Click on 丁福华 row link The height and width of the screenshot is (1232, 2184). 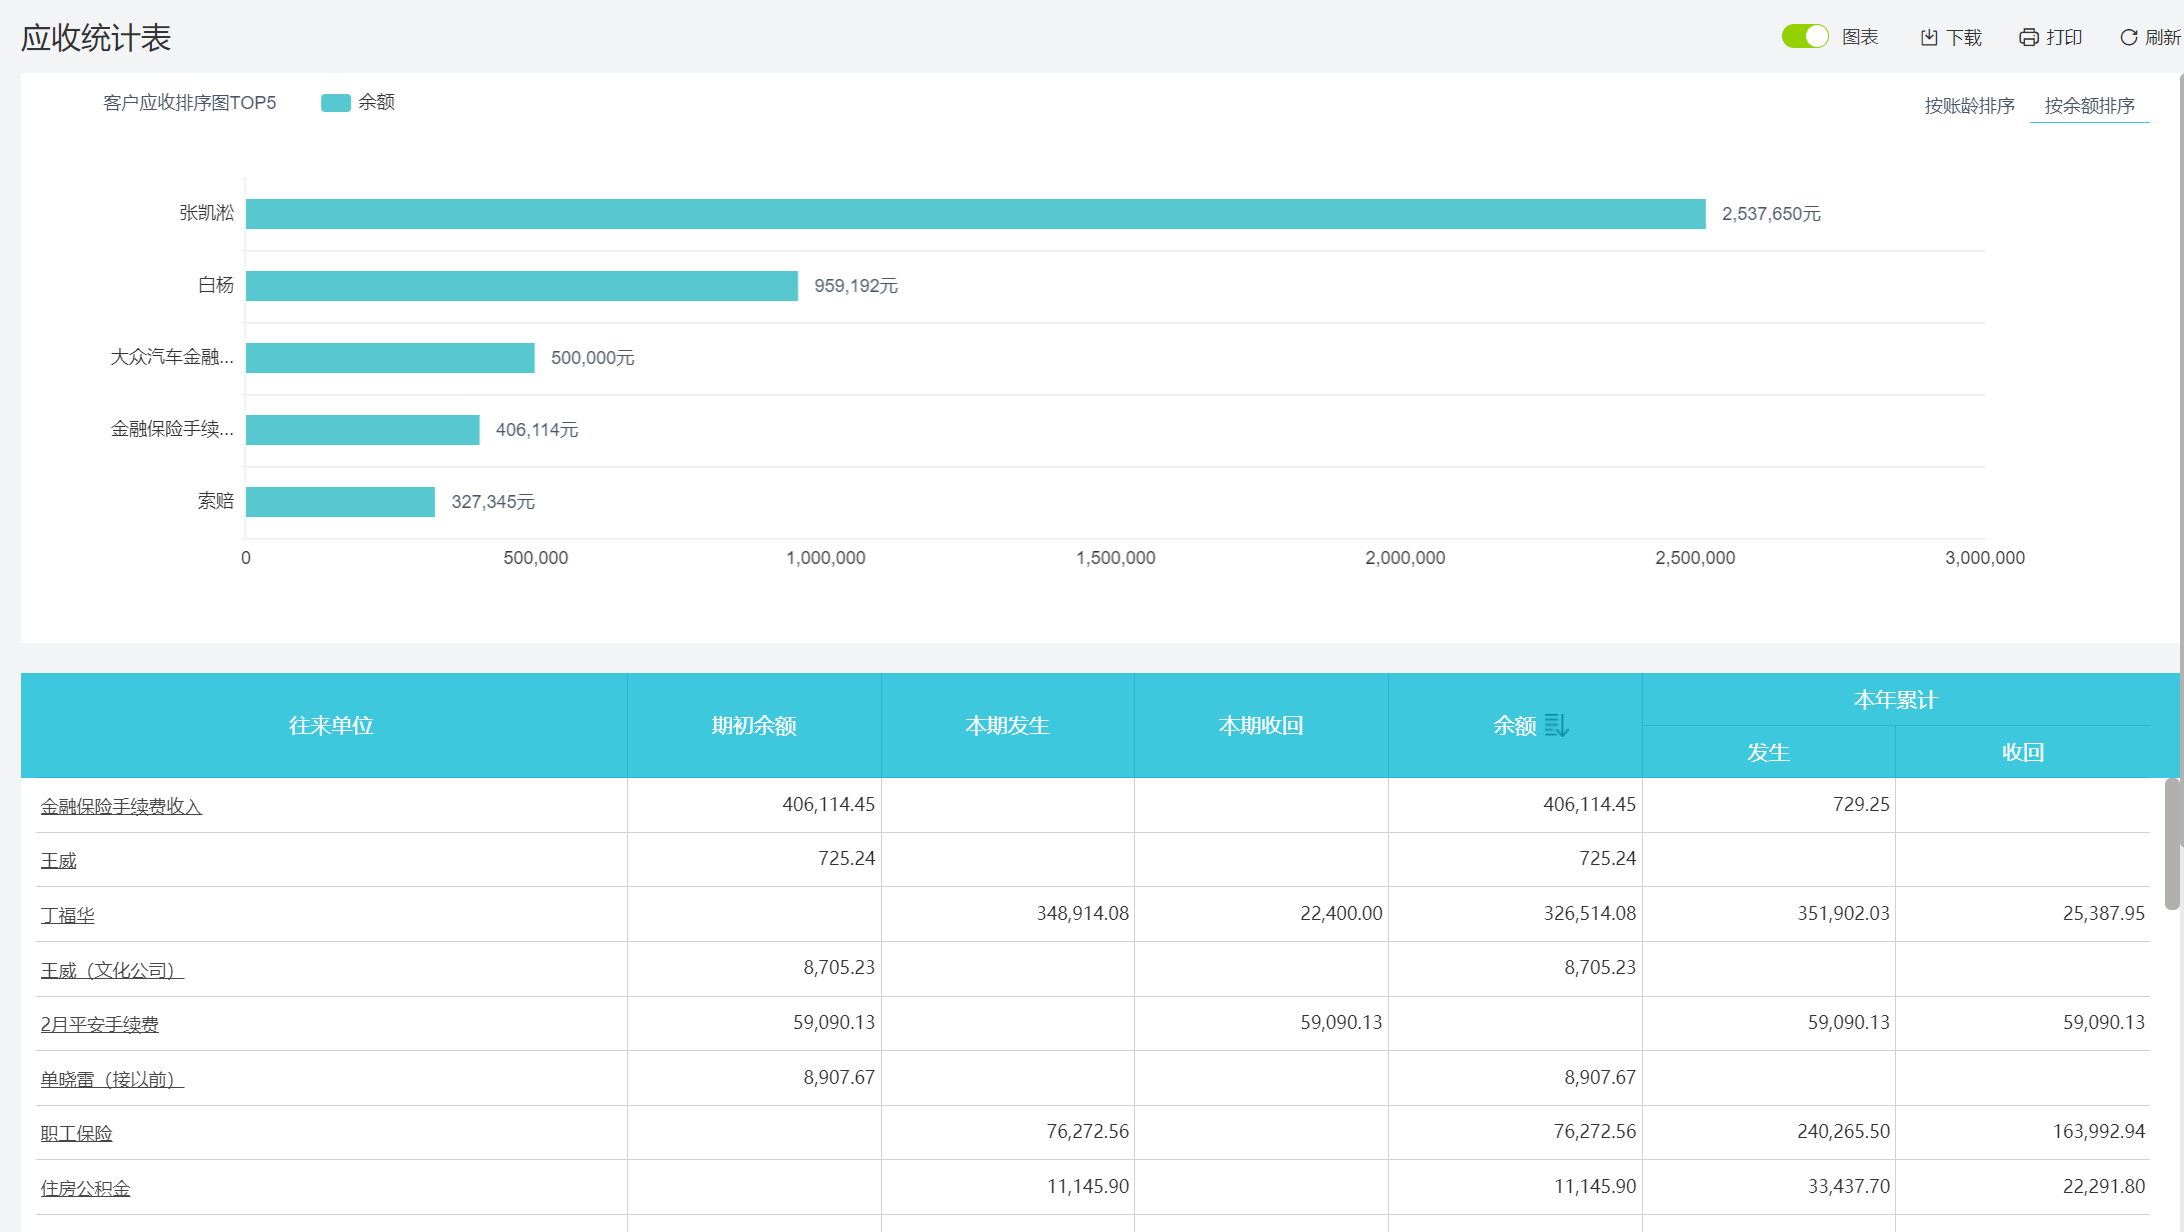66,914
